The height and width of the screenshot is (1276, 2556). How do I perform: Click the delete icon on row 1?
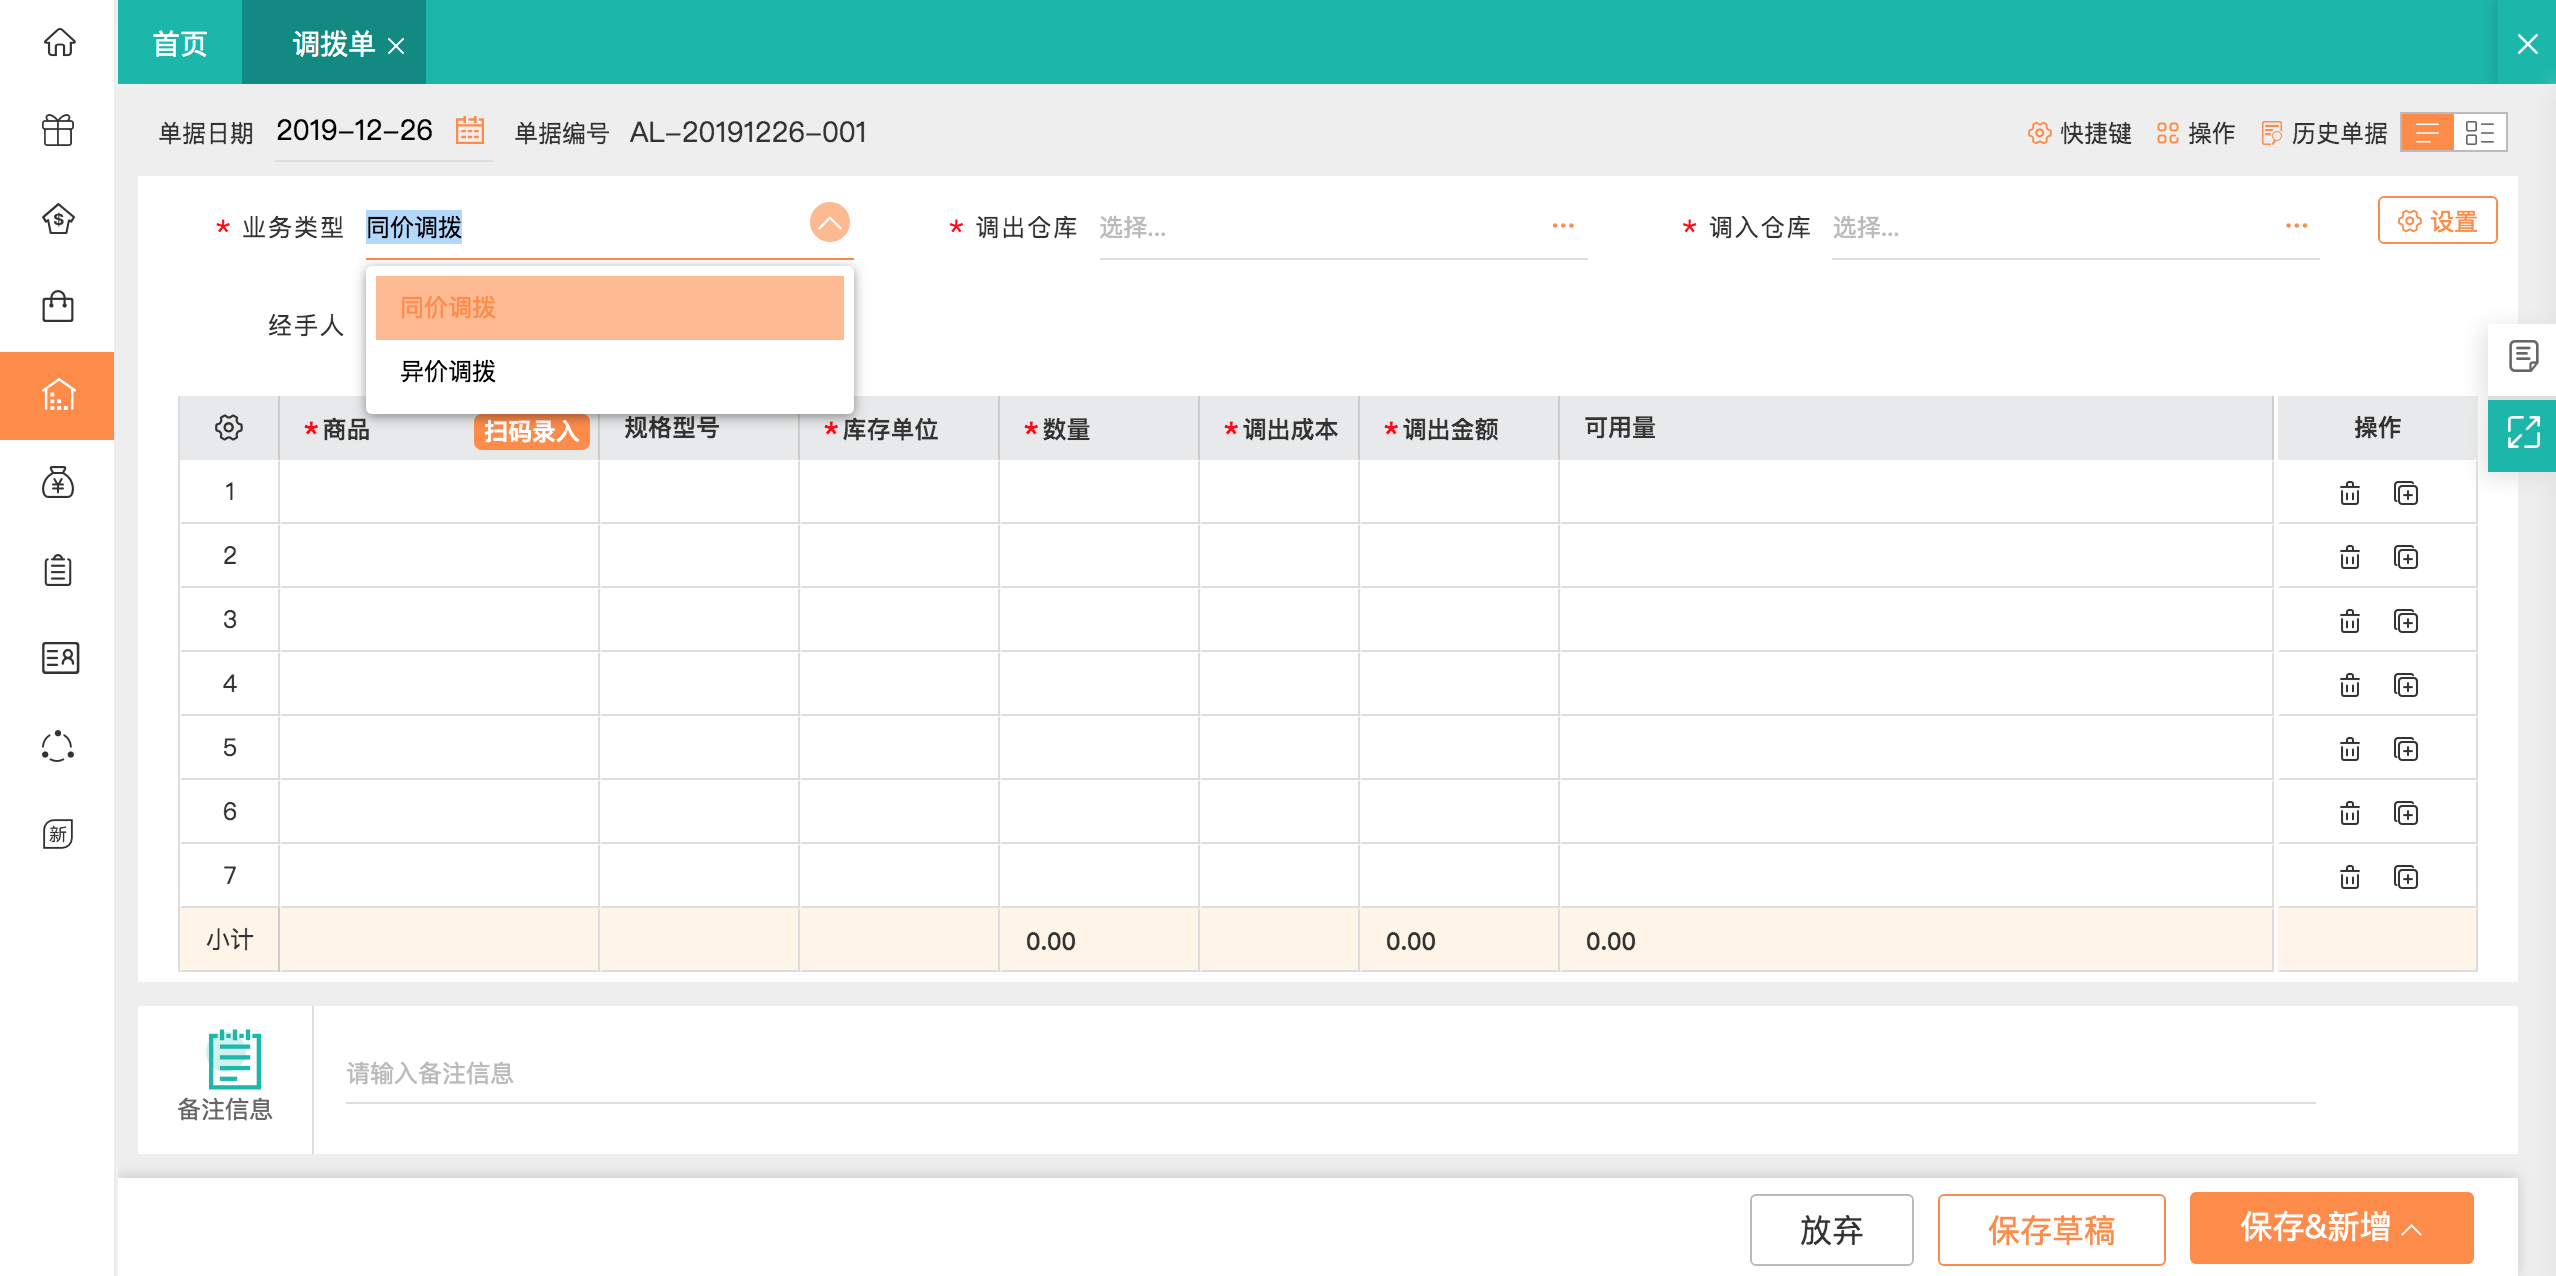pyautogui.click(x=2349, y=492)
